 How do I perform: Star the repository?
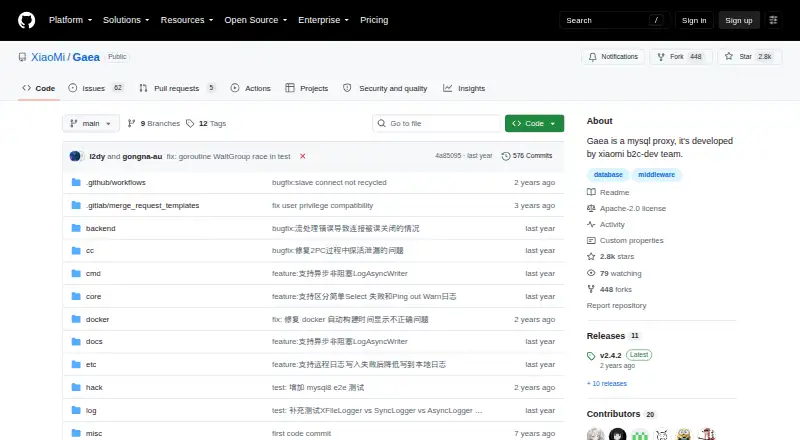[749, 57]
